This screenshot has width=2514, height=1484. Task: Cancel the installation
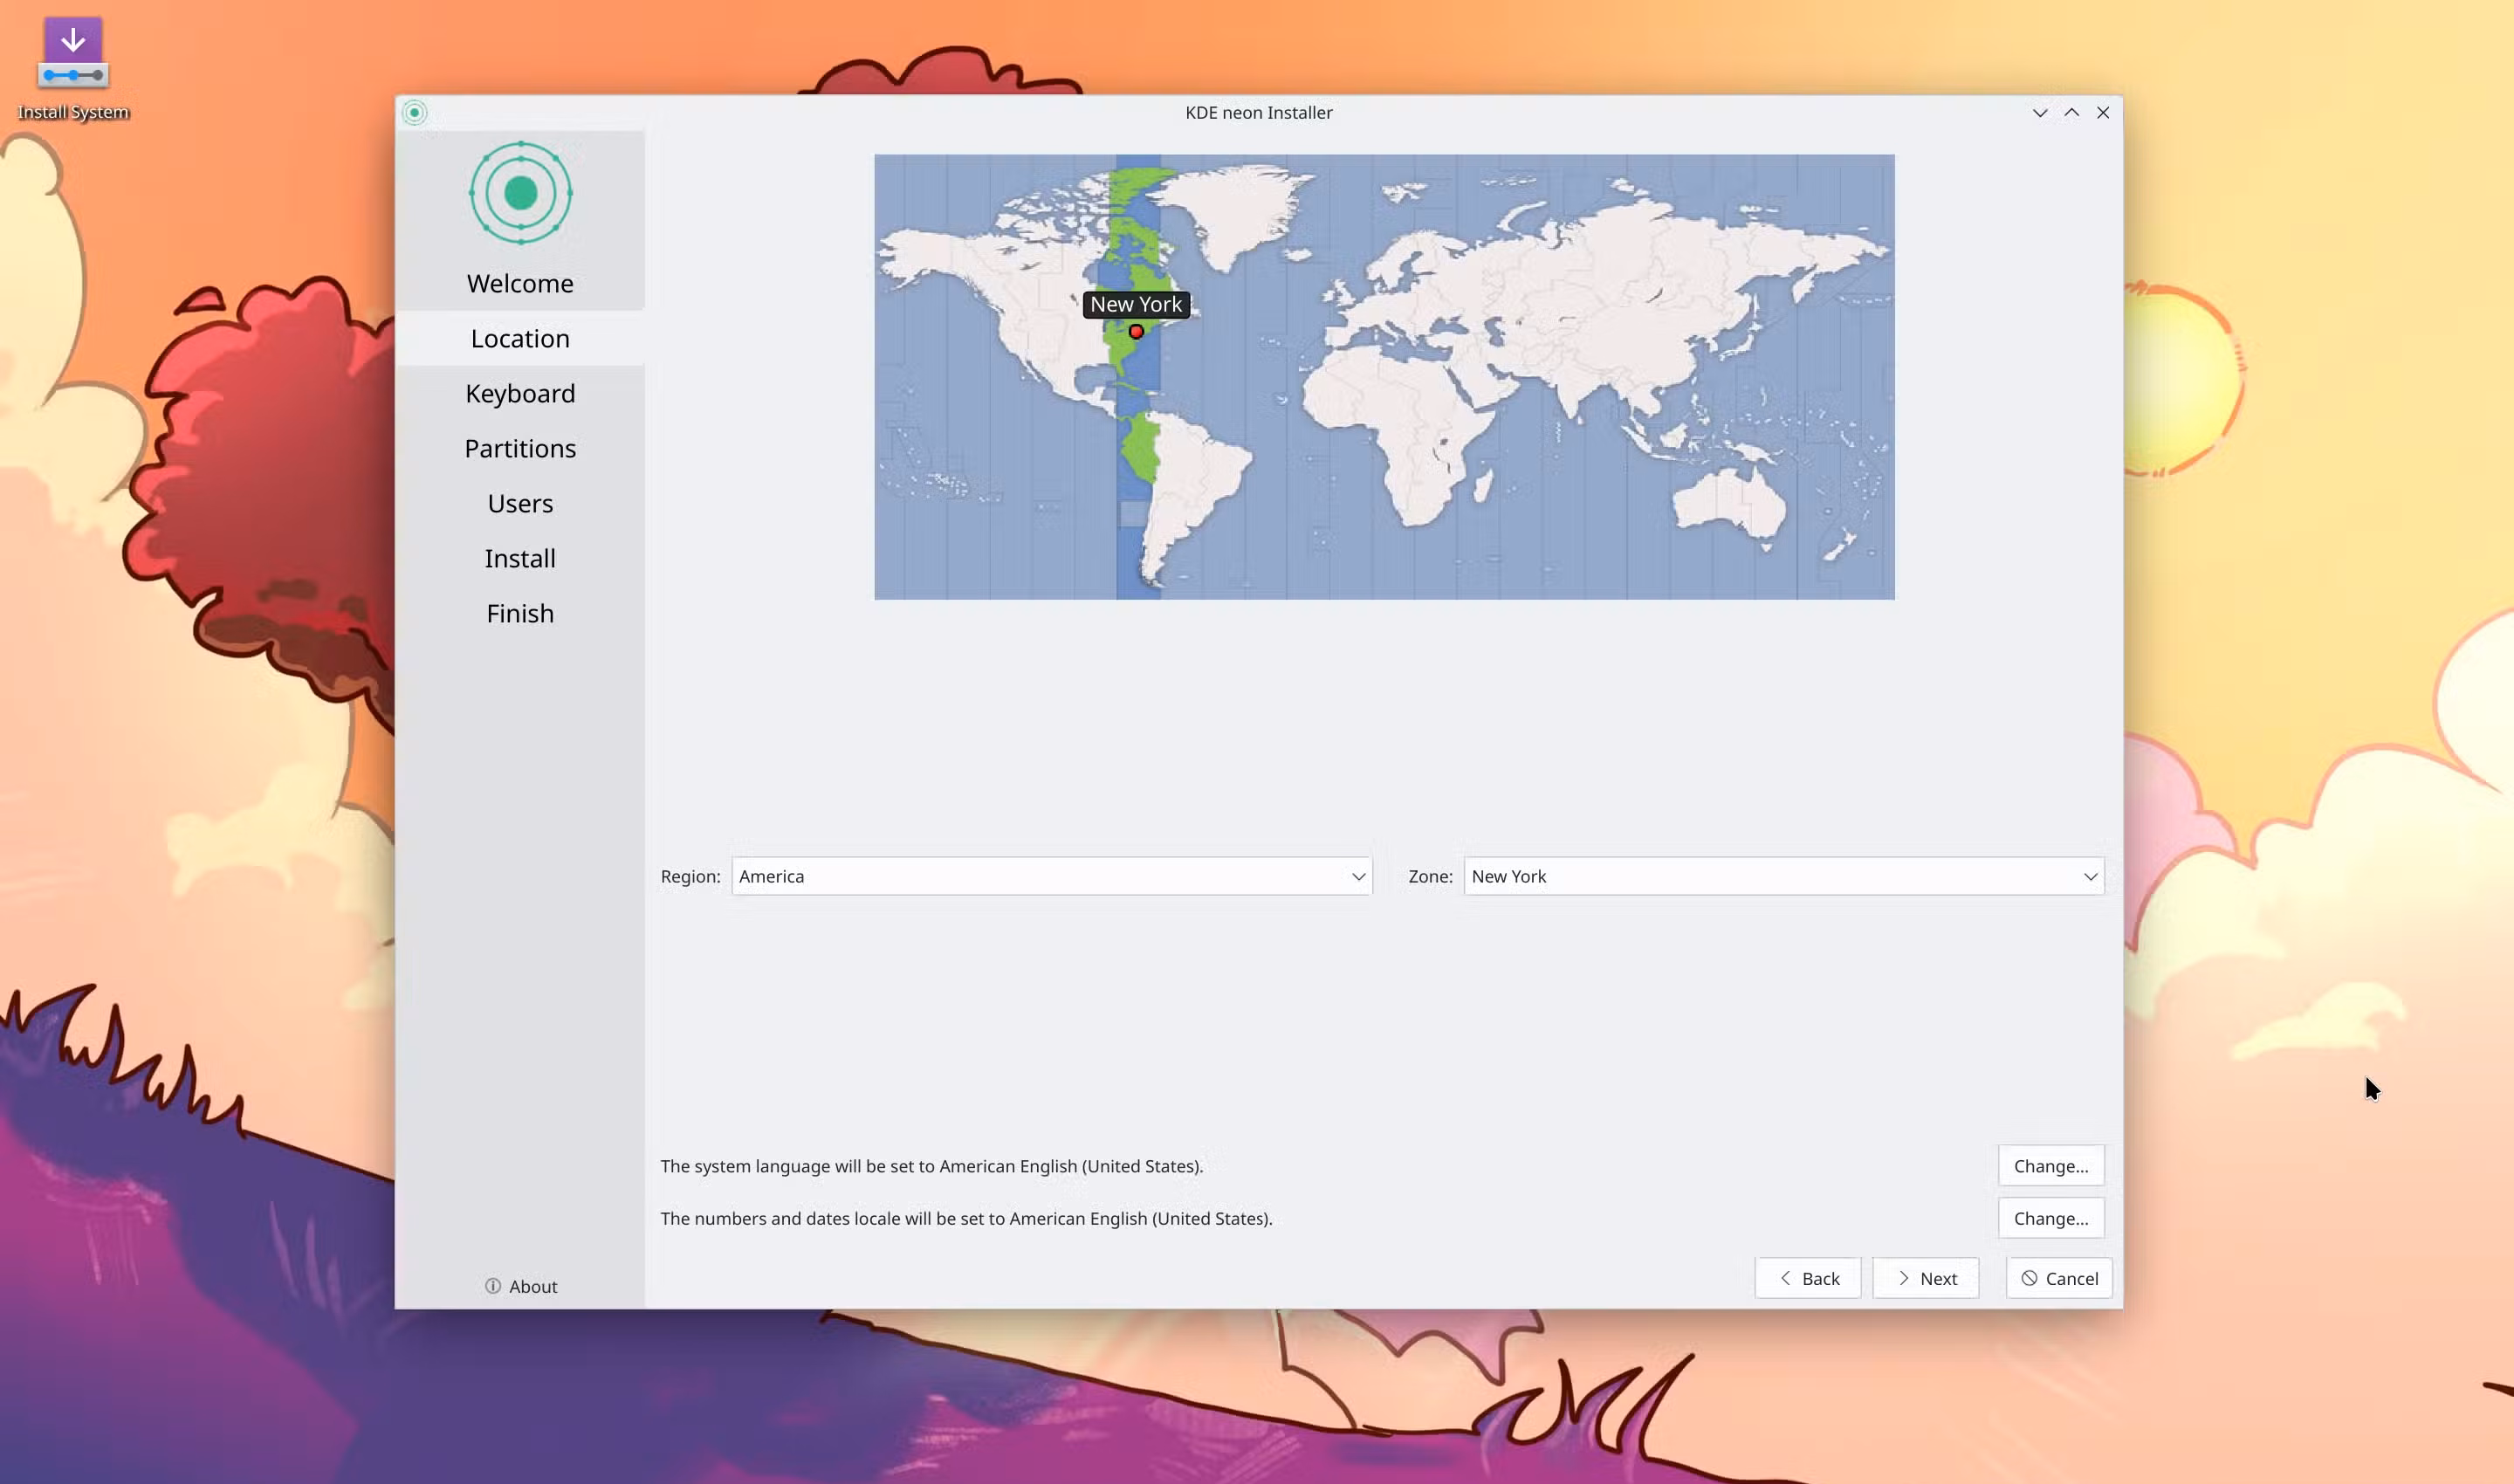click(2059, 1278)
